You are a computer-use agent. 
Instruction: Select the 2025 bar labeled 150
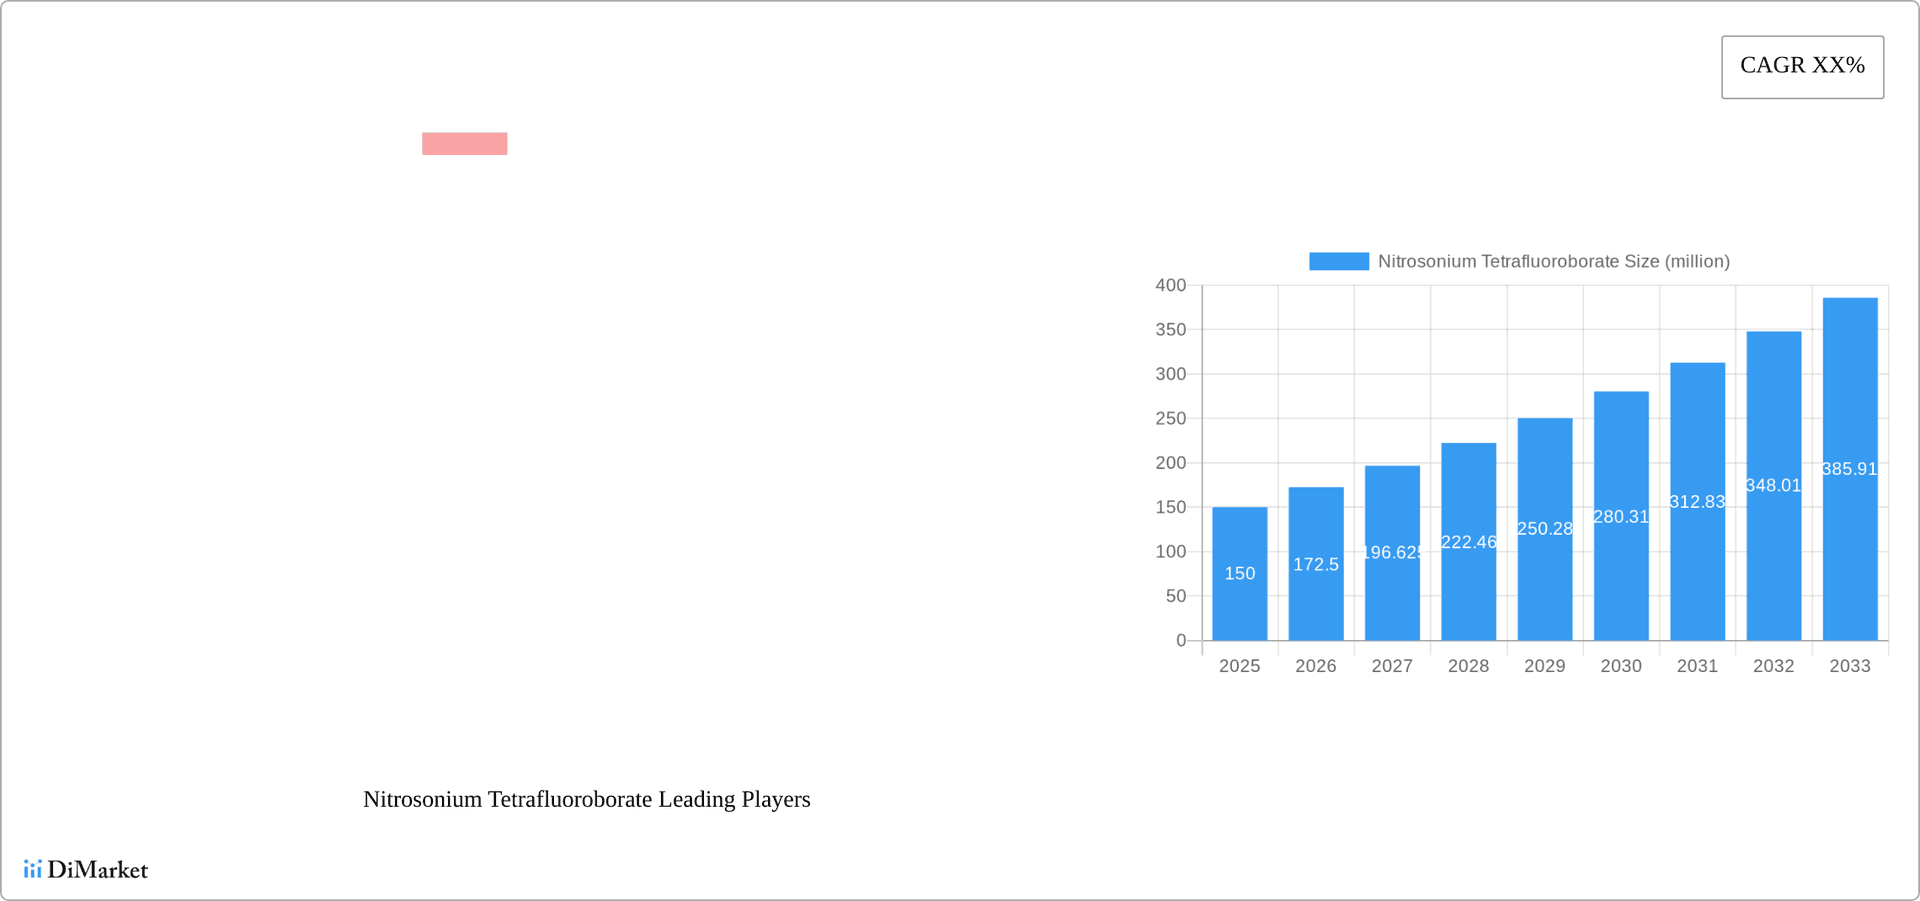[x=1240, y=575]
